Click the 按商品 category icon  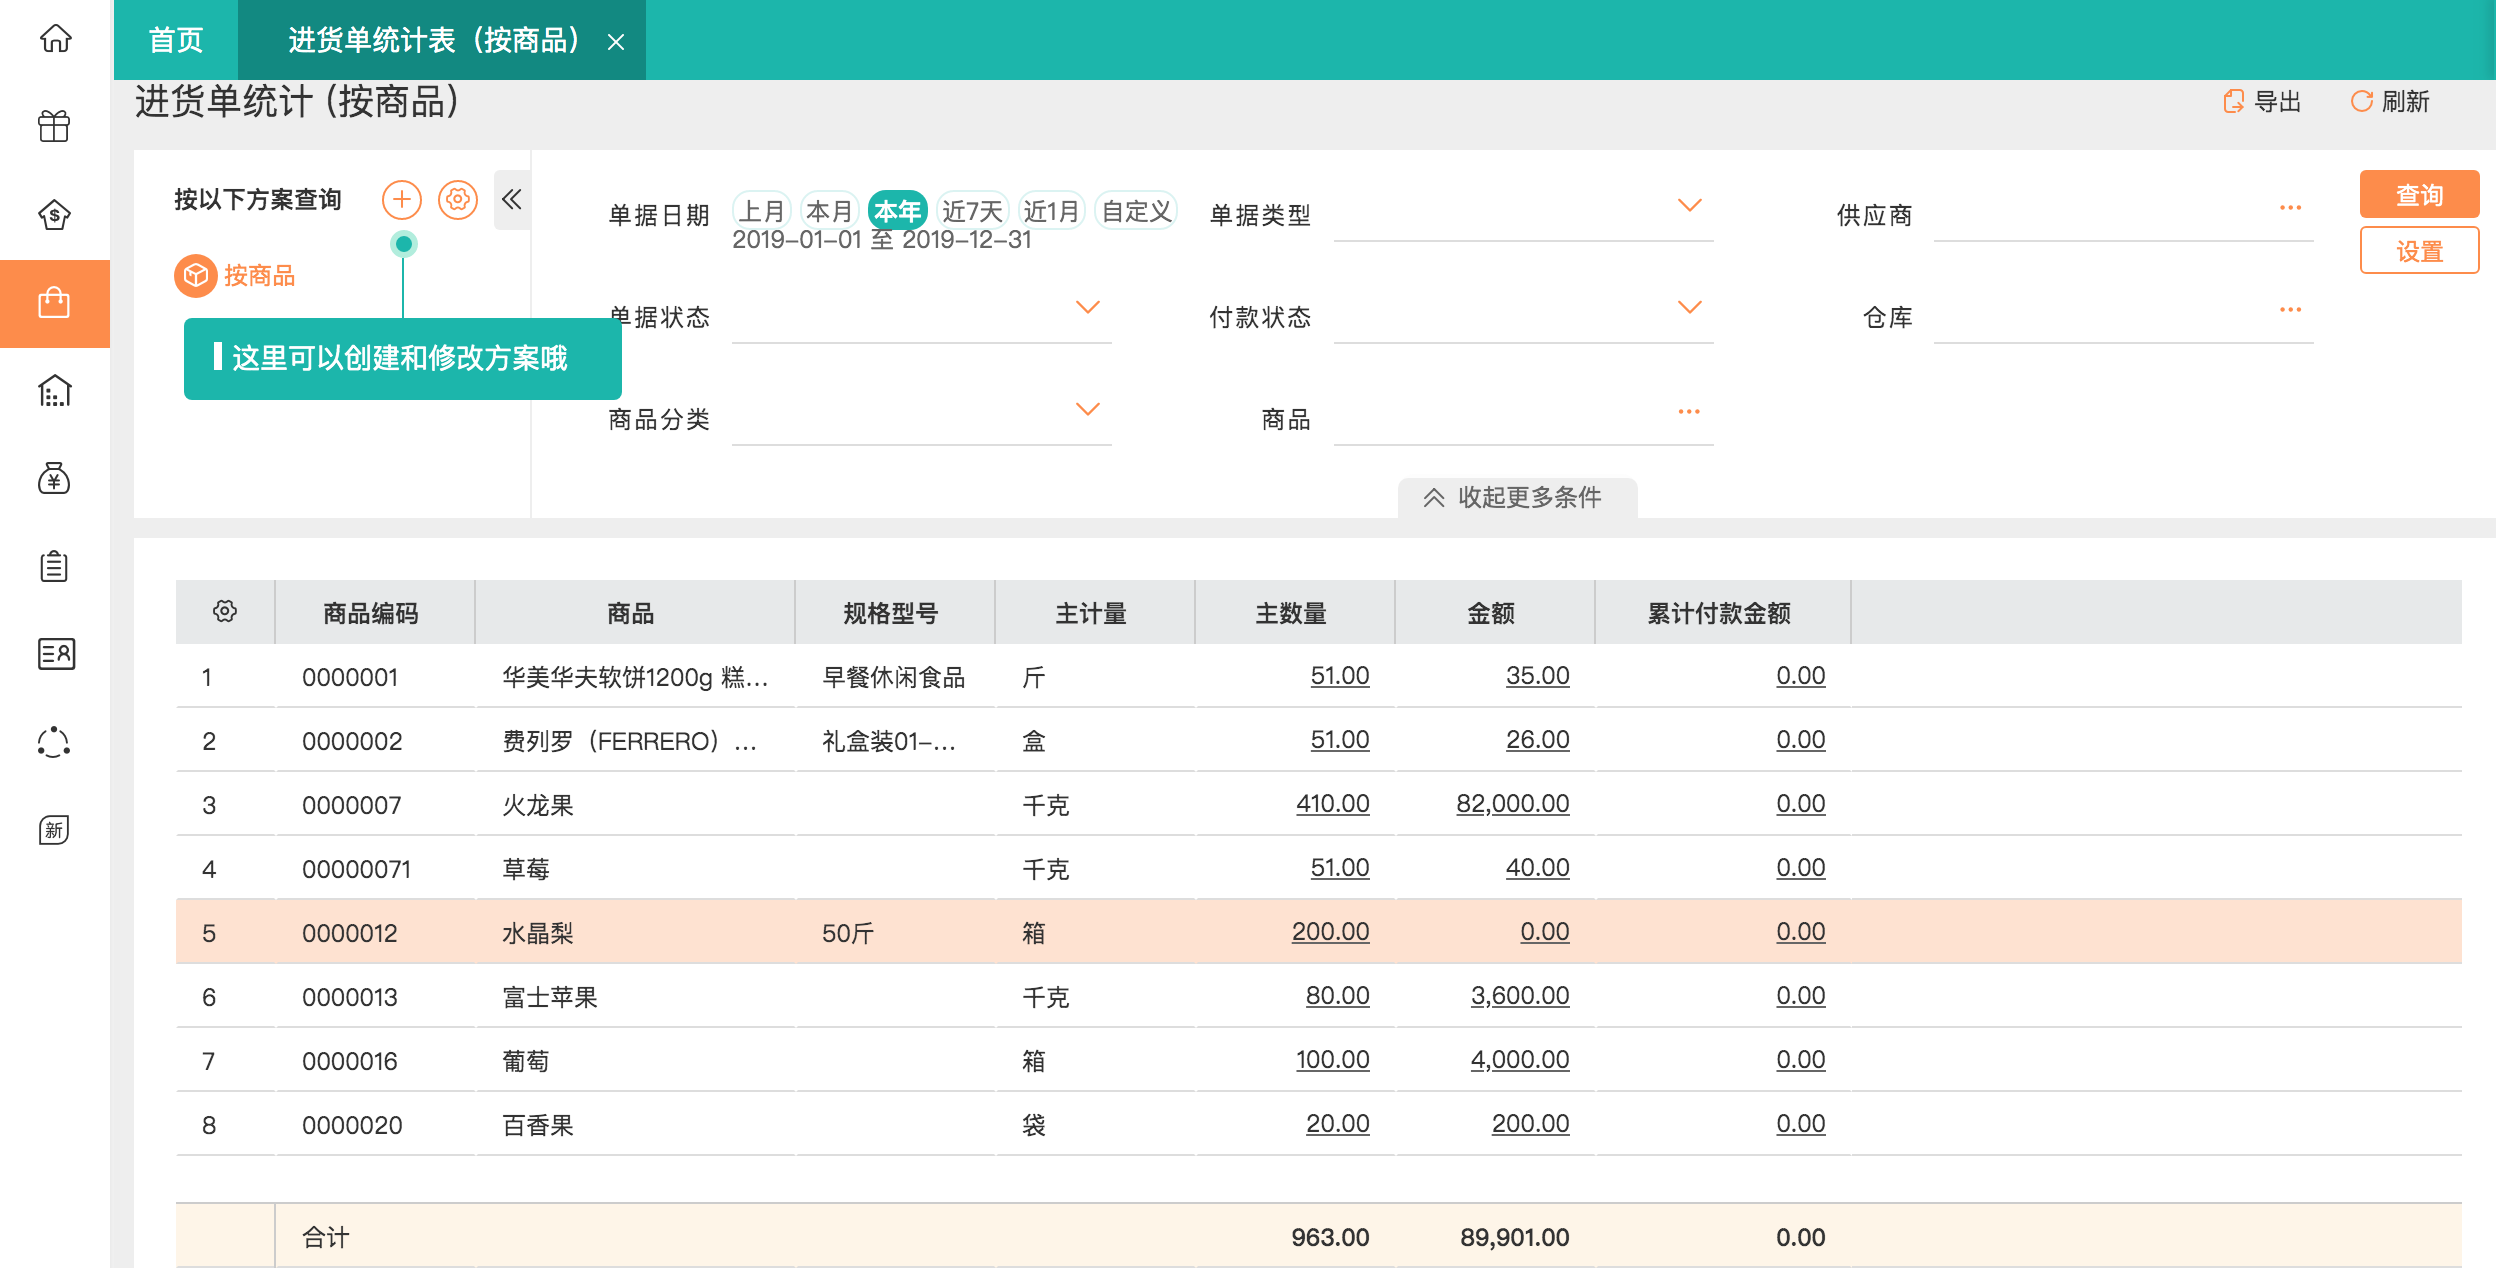192,275
